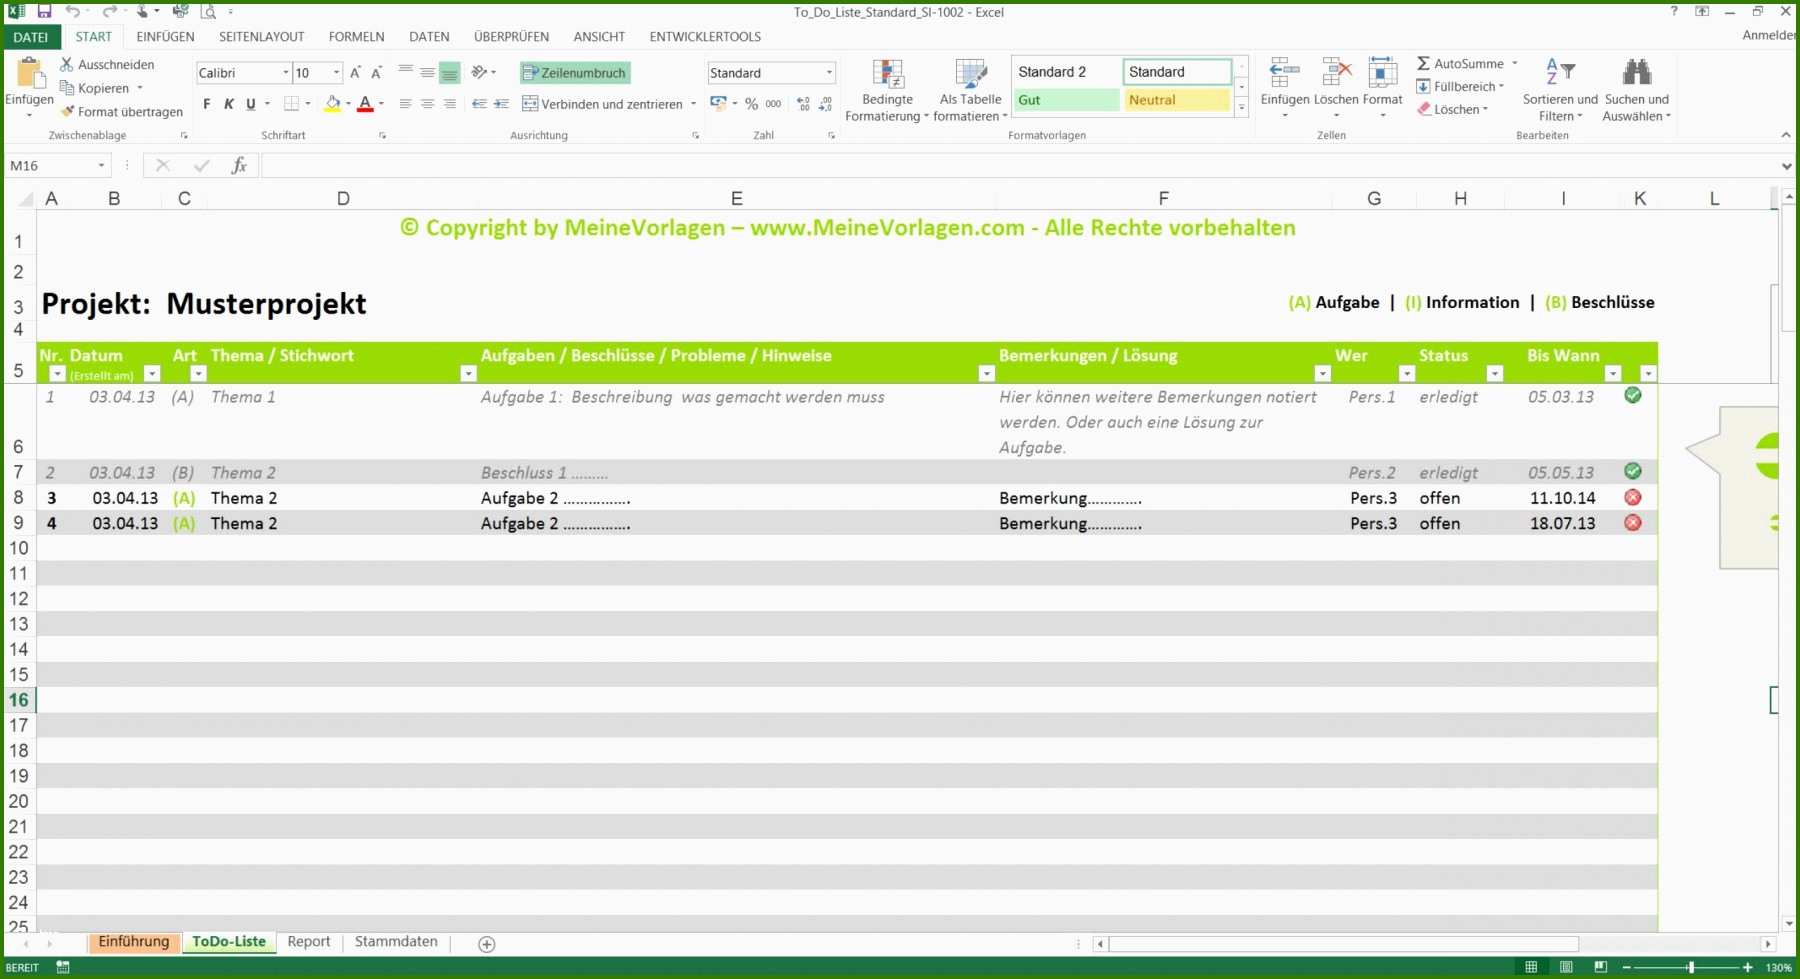The image size is (1800, 979).
Task: Open the FORMELN ribbon tab
Action: (356, 37)
